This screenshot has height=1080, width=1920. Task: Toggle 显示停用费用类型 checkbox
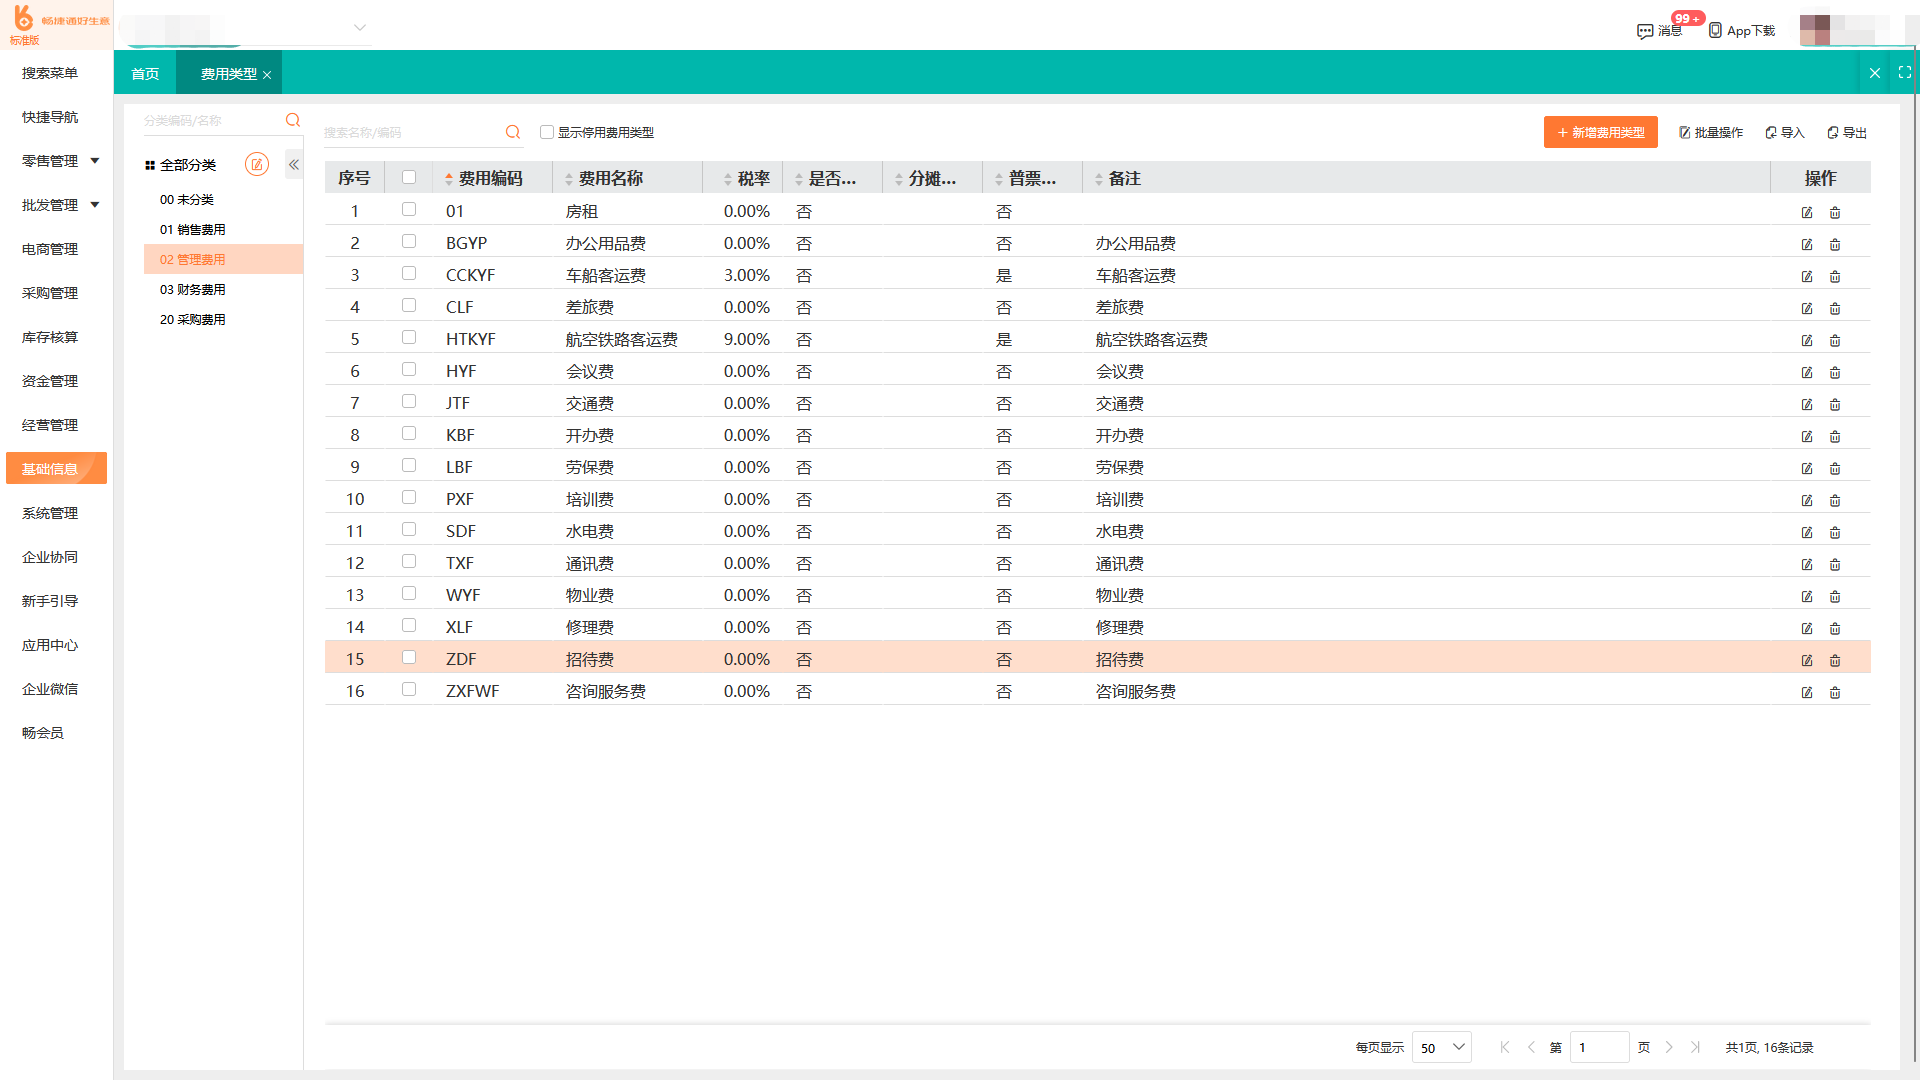pyautogui.click(x=546, y=131)
